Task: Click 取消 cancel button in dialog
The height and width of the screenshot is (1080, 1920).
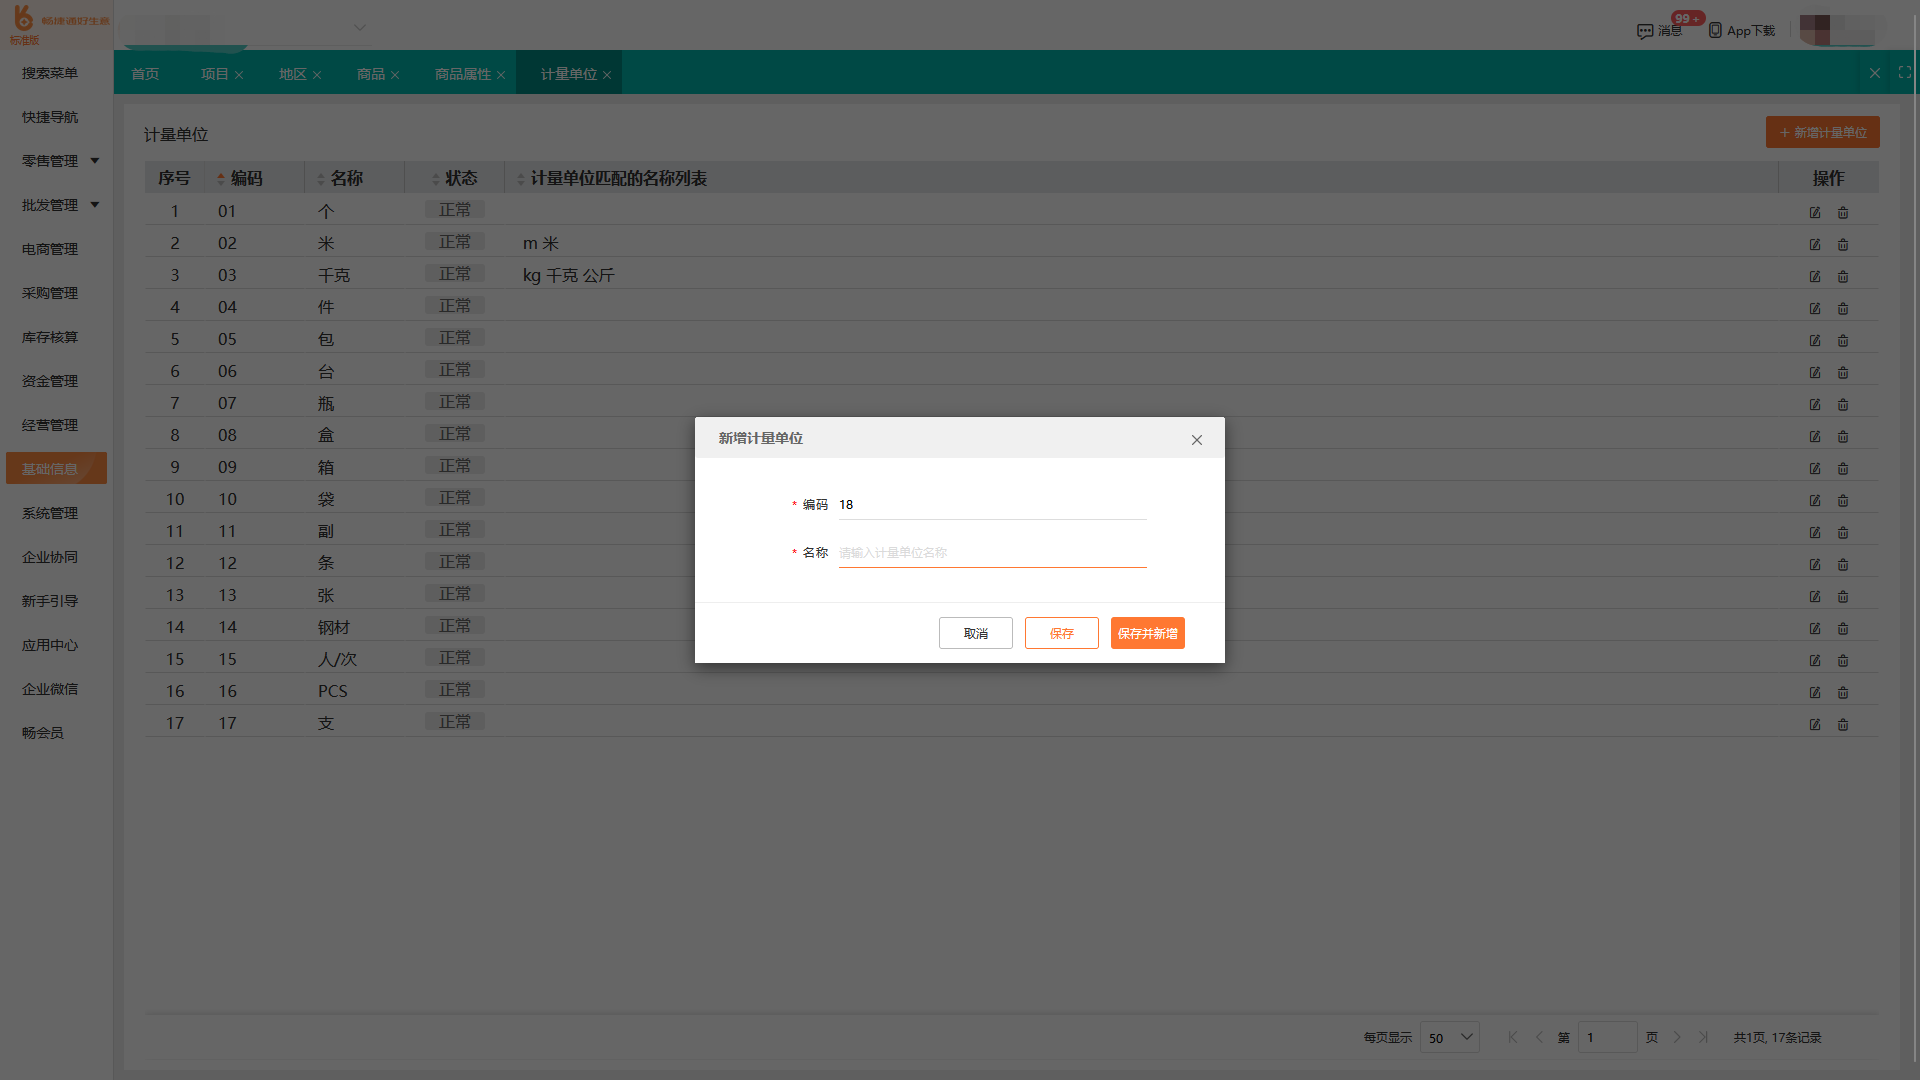Action: 976,632
